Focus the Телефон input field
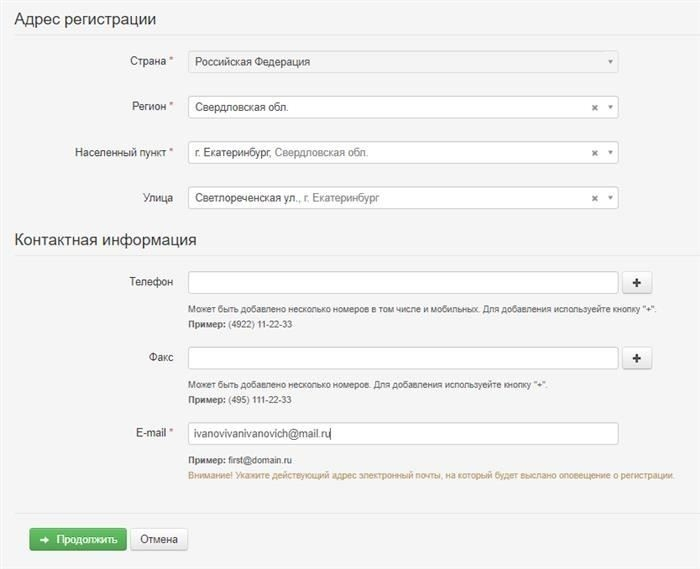 point(402,283)
